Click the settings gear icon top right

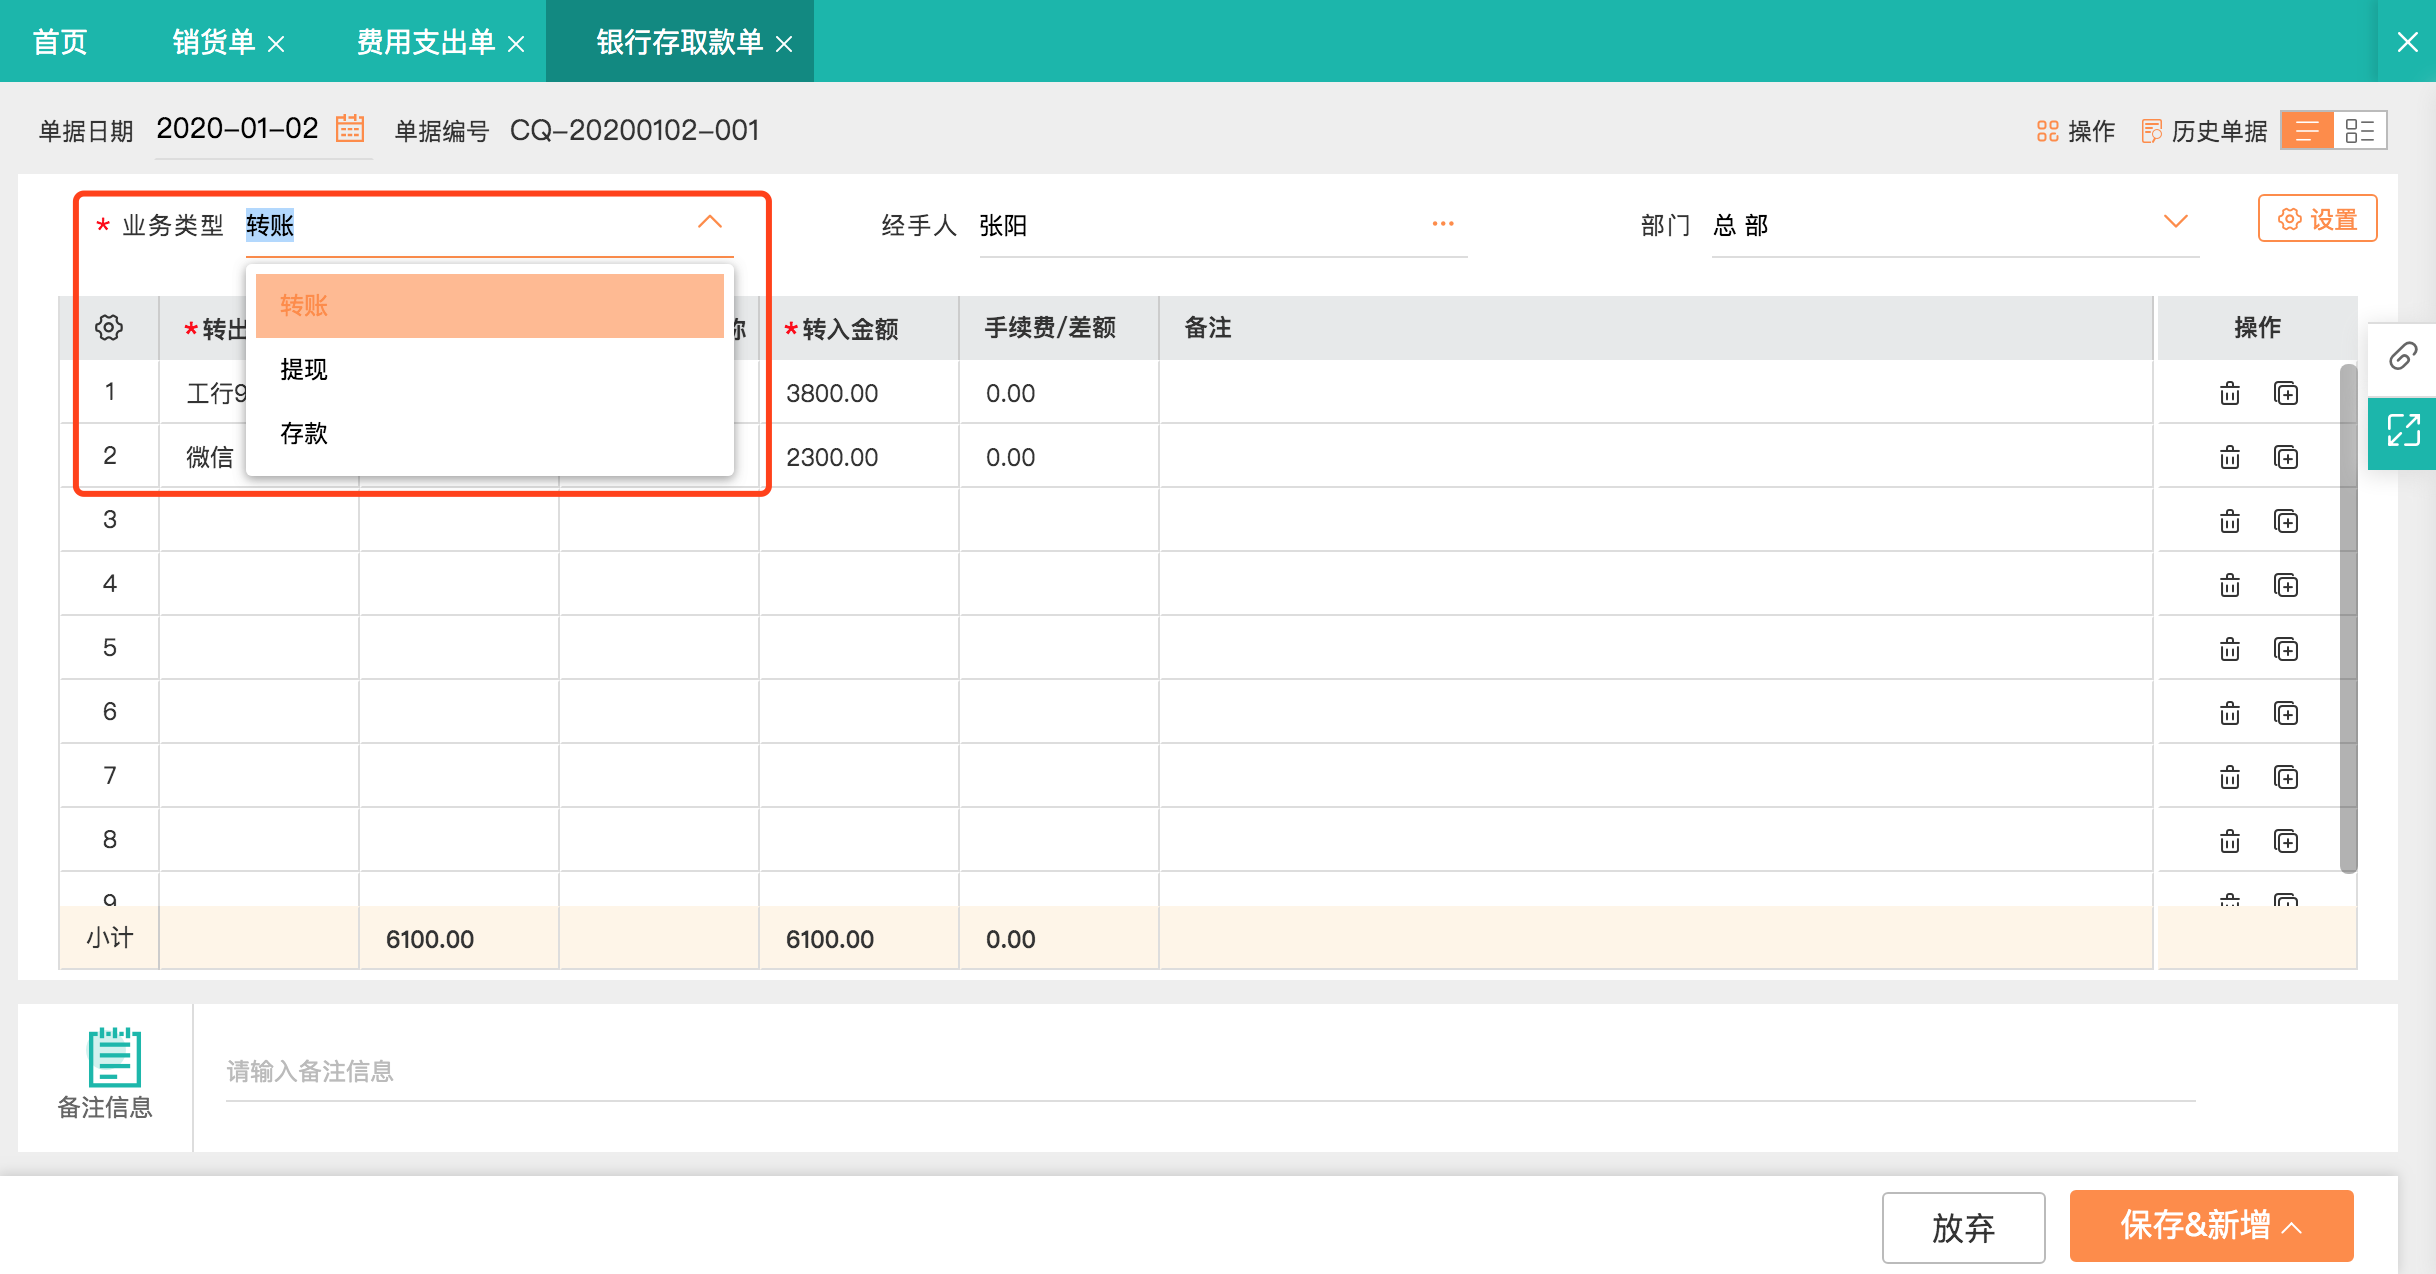click(x=2289, y=224)
